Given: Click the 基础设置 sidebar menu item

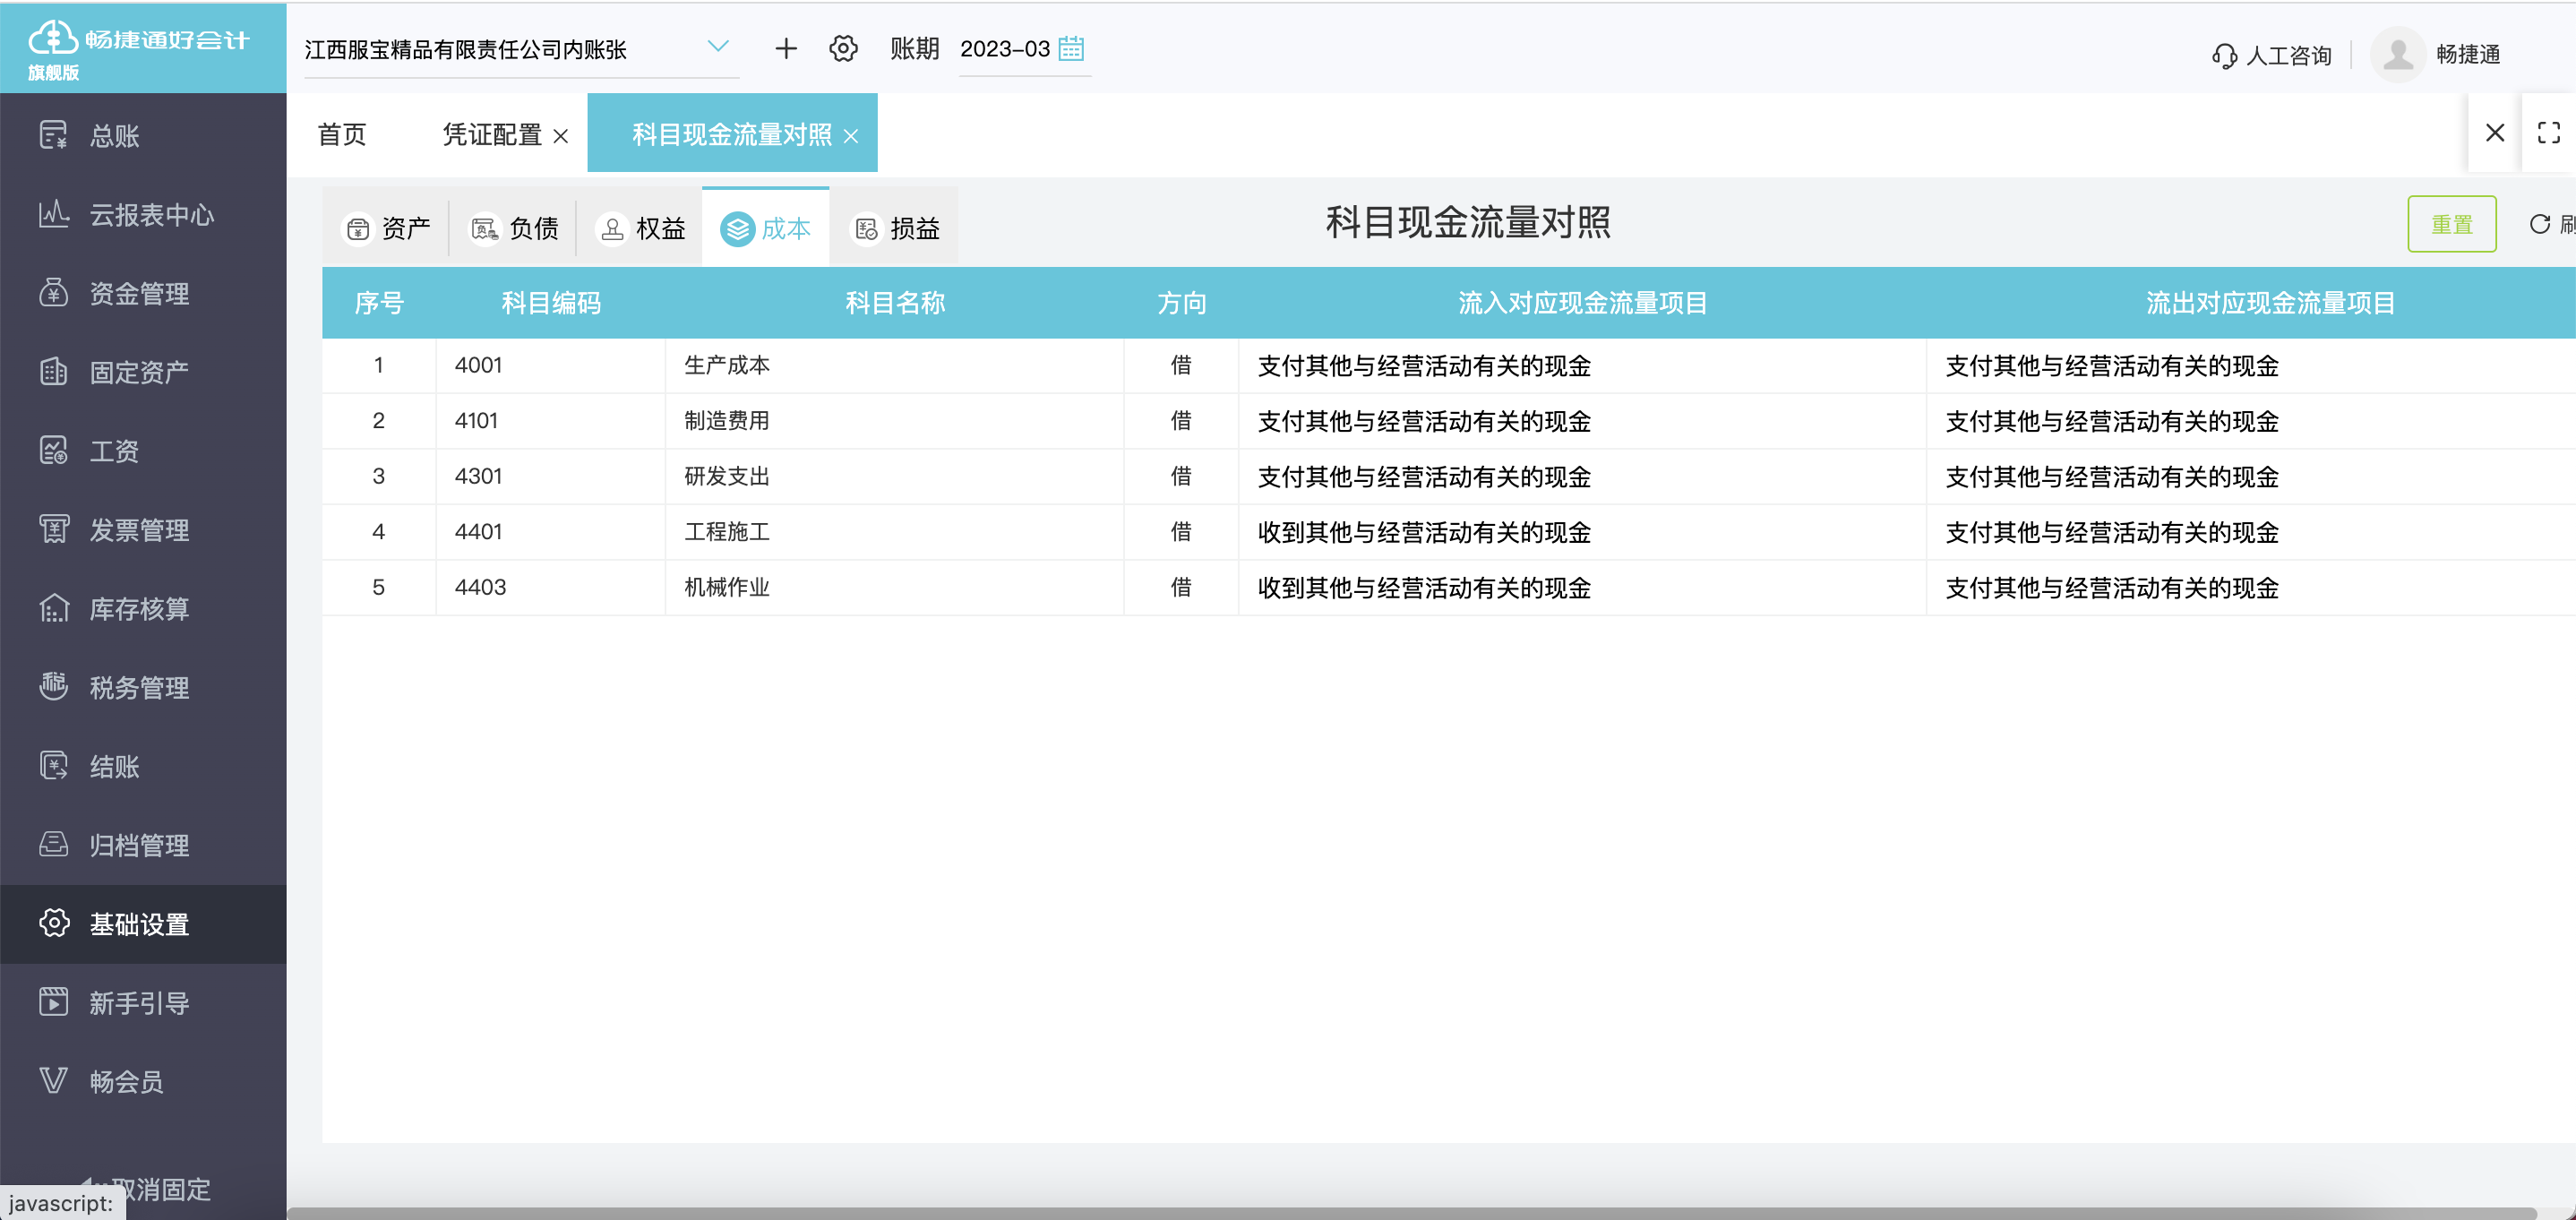Looking at the screenshot, I should click(x=144, y=923).
